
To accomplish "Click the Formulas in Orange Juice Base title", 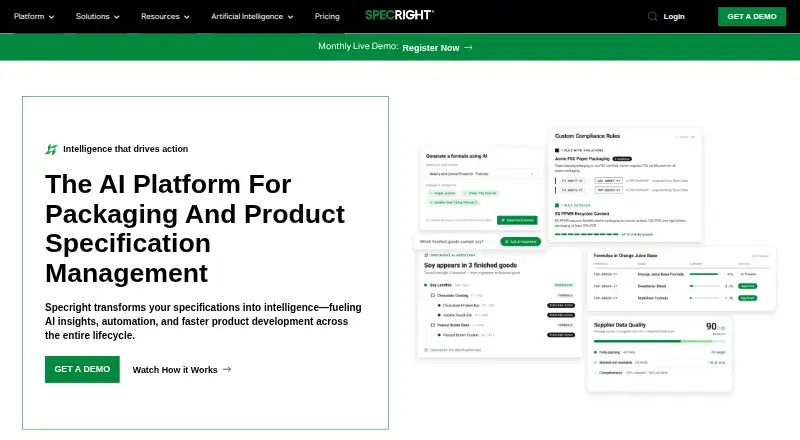I will [625, 255].
